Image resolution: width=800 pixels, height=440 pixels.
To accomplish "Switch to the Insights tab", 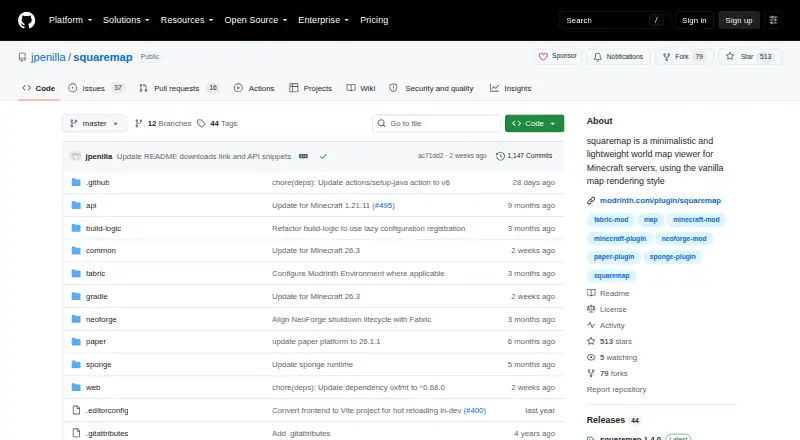I will [511, 88].
